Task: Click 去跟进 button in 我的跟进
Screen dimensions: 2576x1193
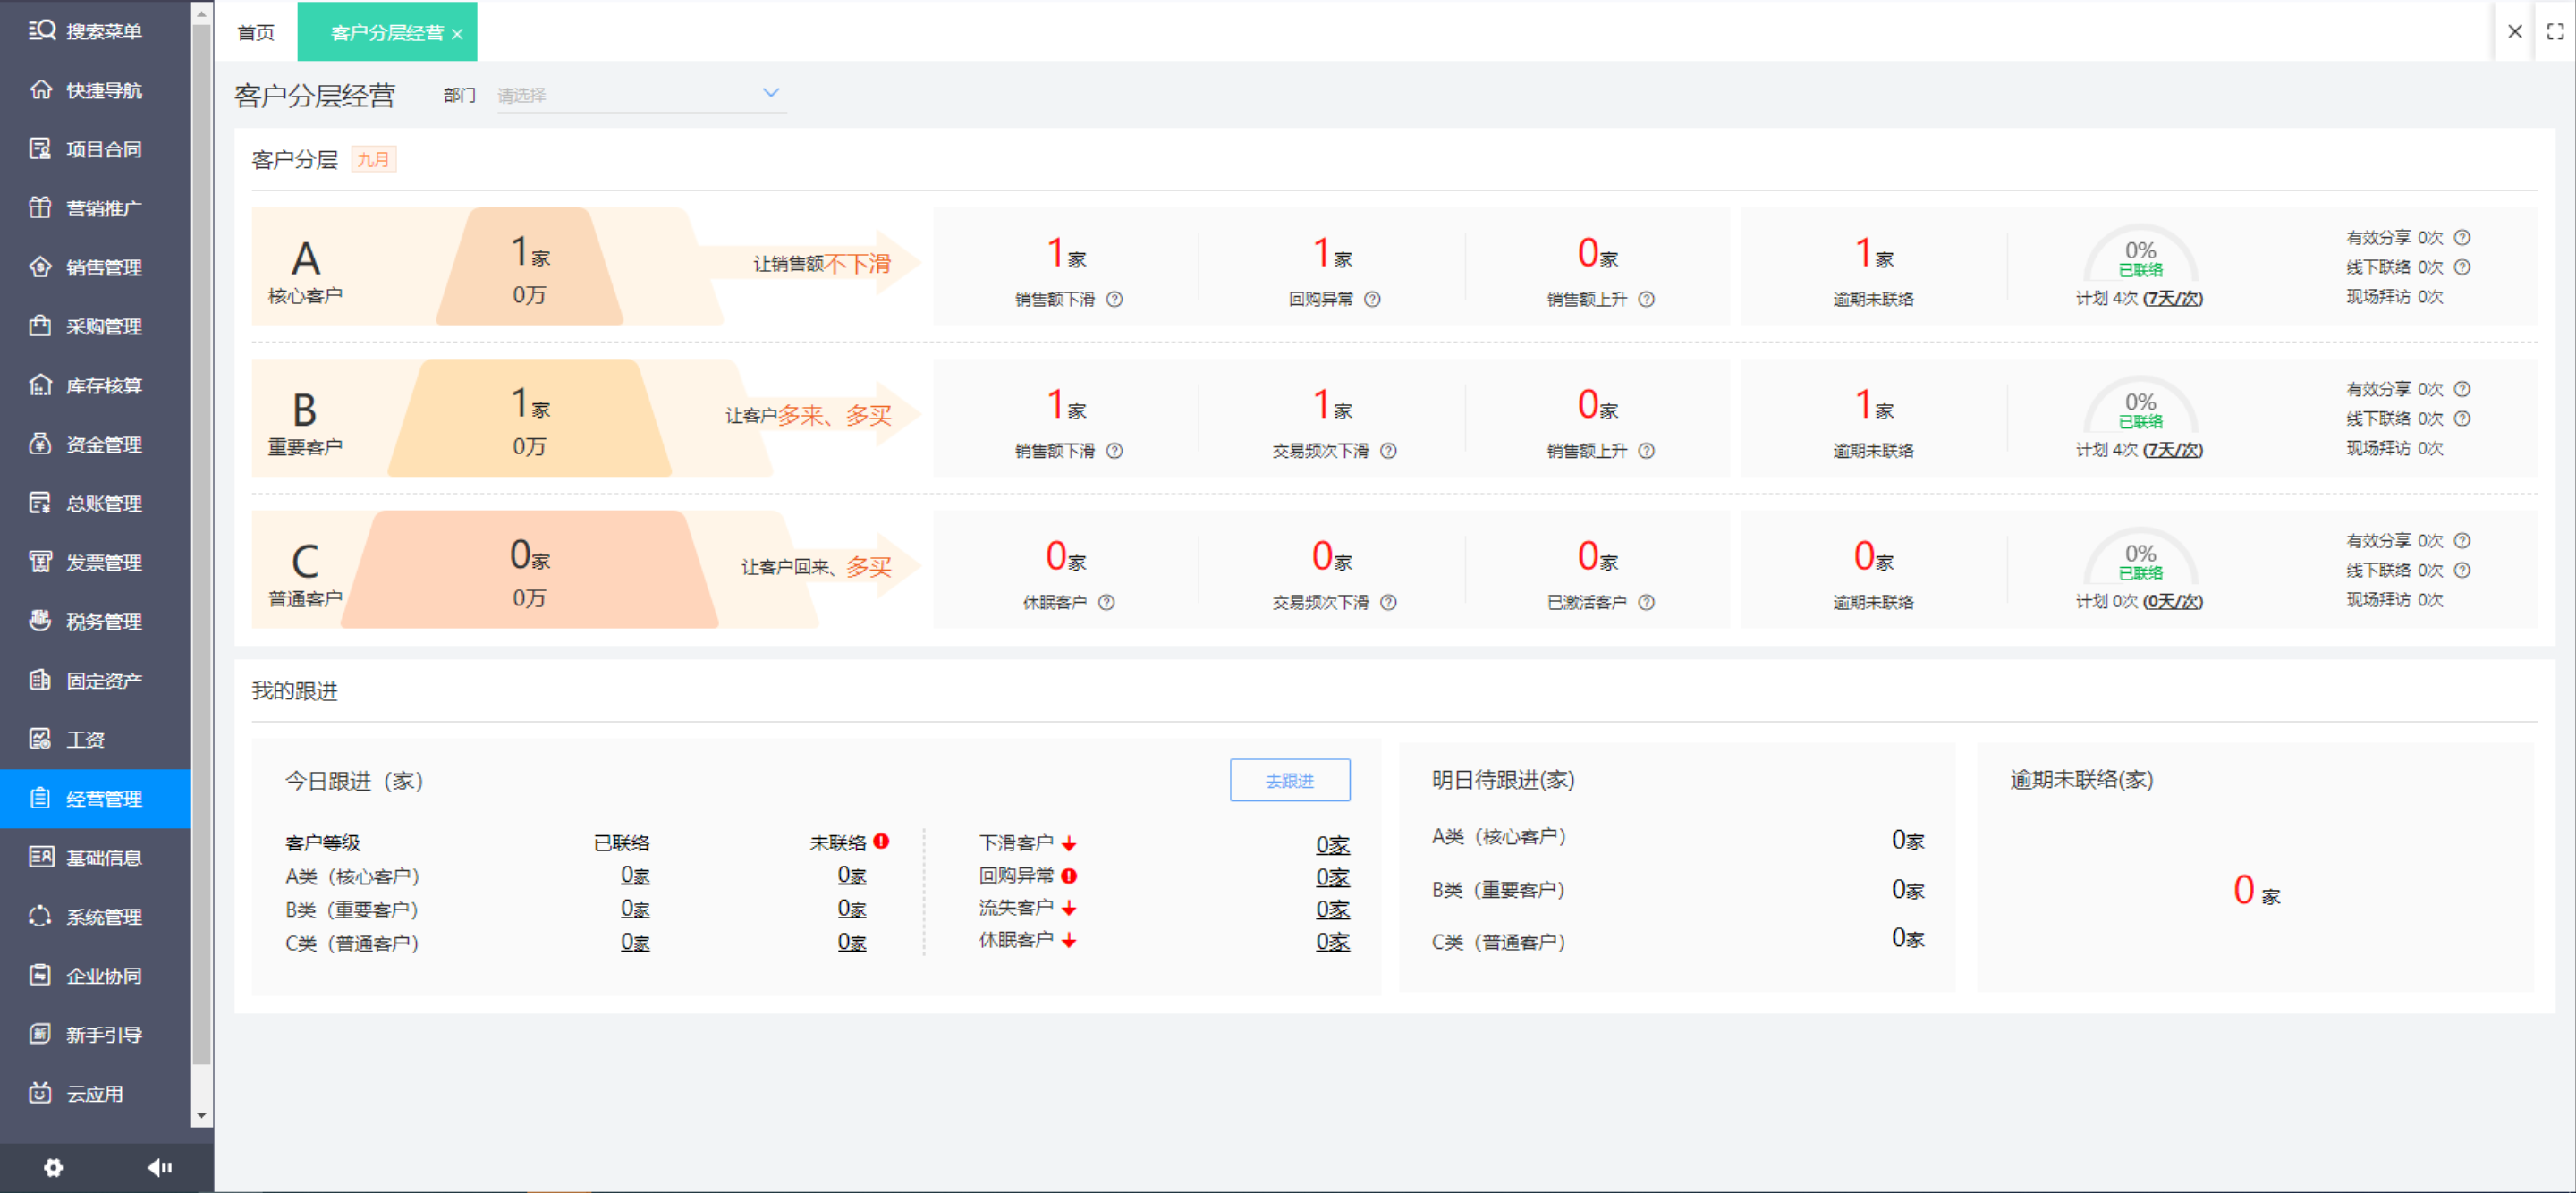Action: tap(1290, 781)
